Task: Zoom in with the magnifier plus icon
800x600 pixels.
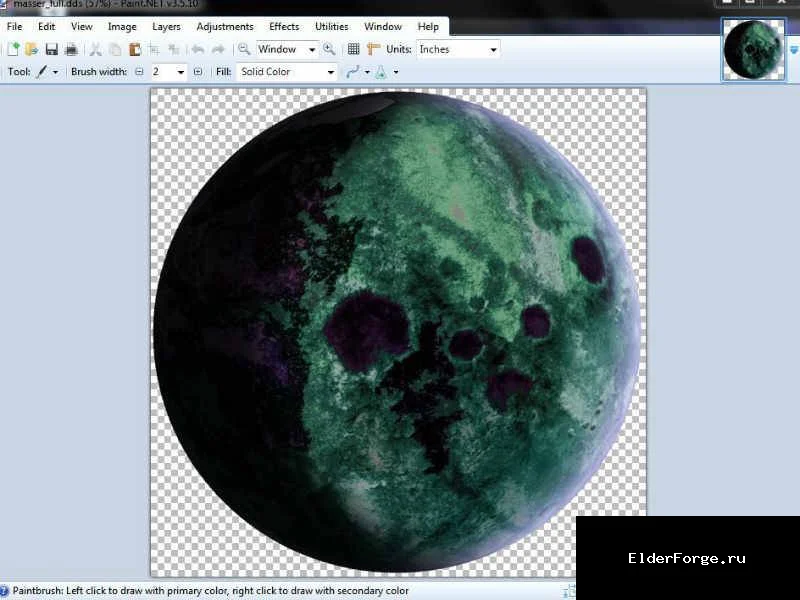Action: click(329, 49)
